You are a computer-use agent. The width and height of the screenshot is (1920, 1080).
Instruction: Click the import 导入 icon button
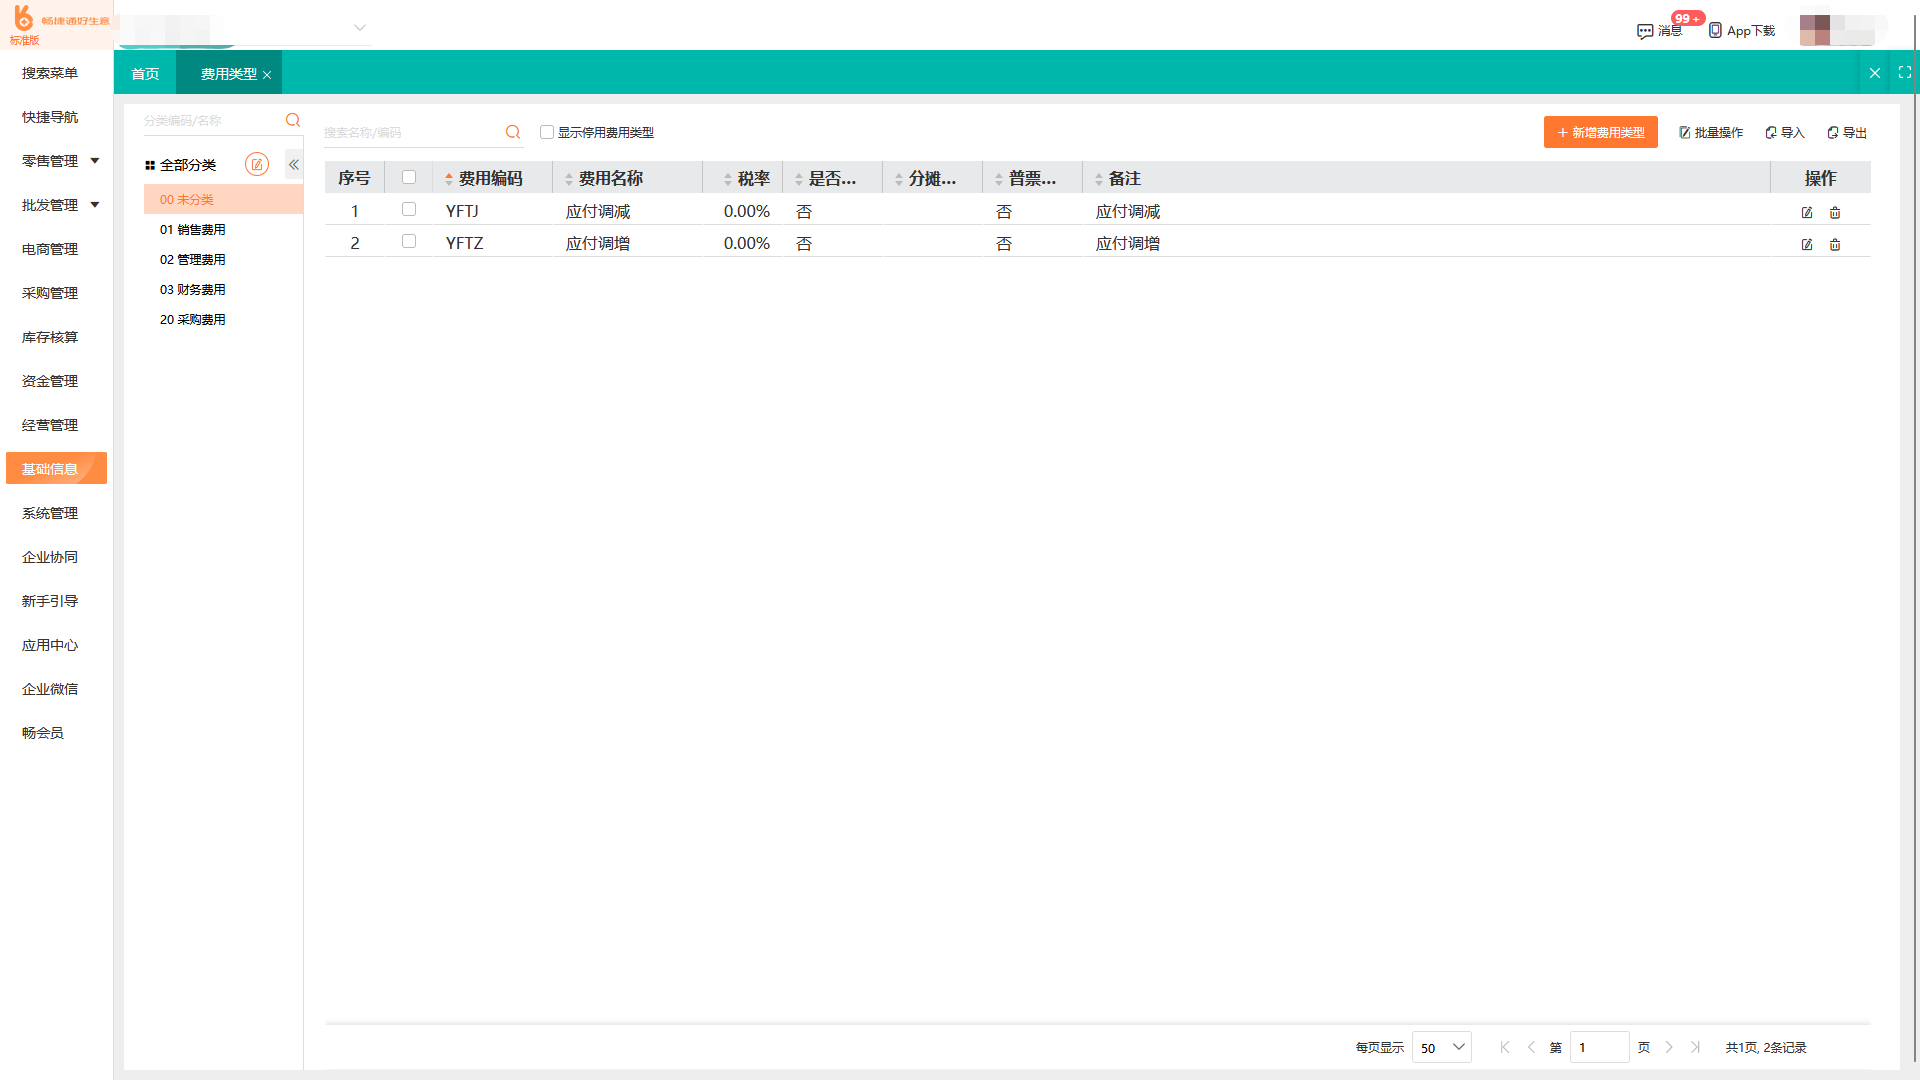point(1785,131)
